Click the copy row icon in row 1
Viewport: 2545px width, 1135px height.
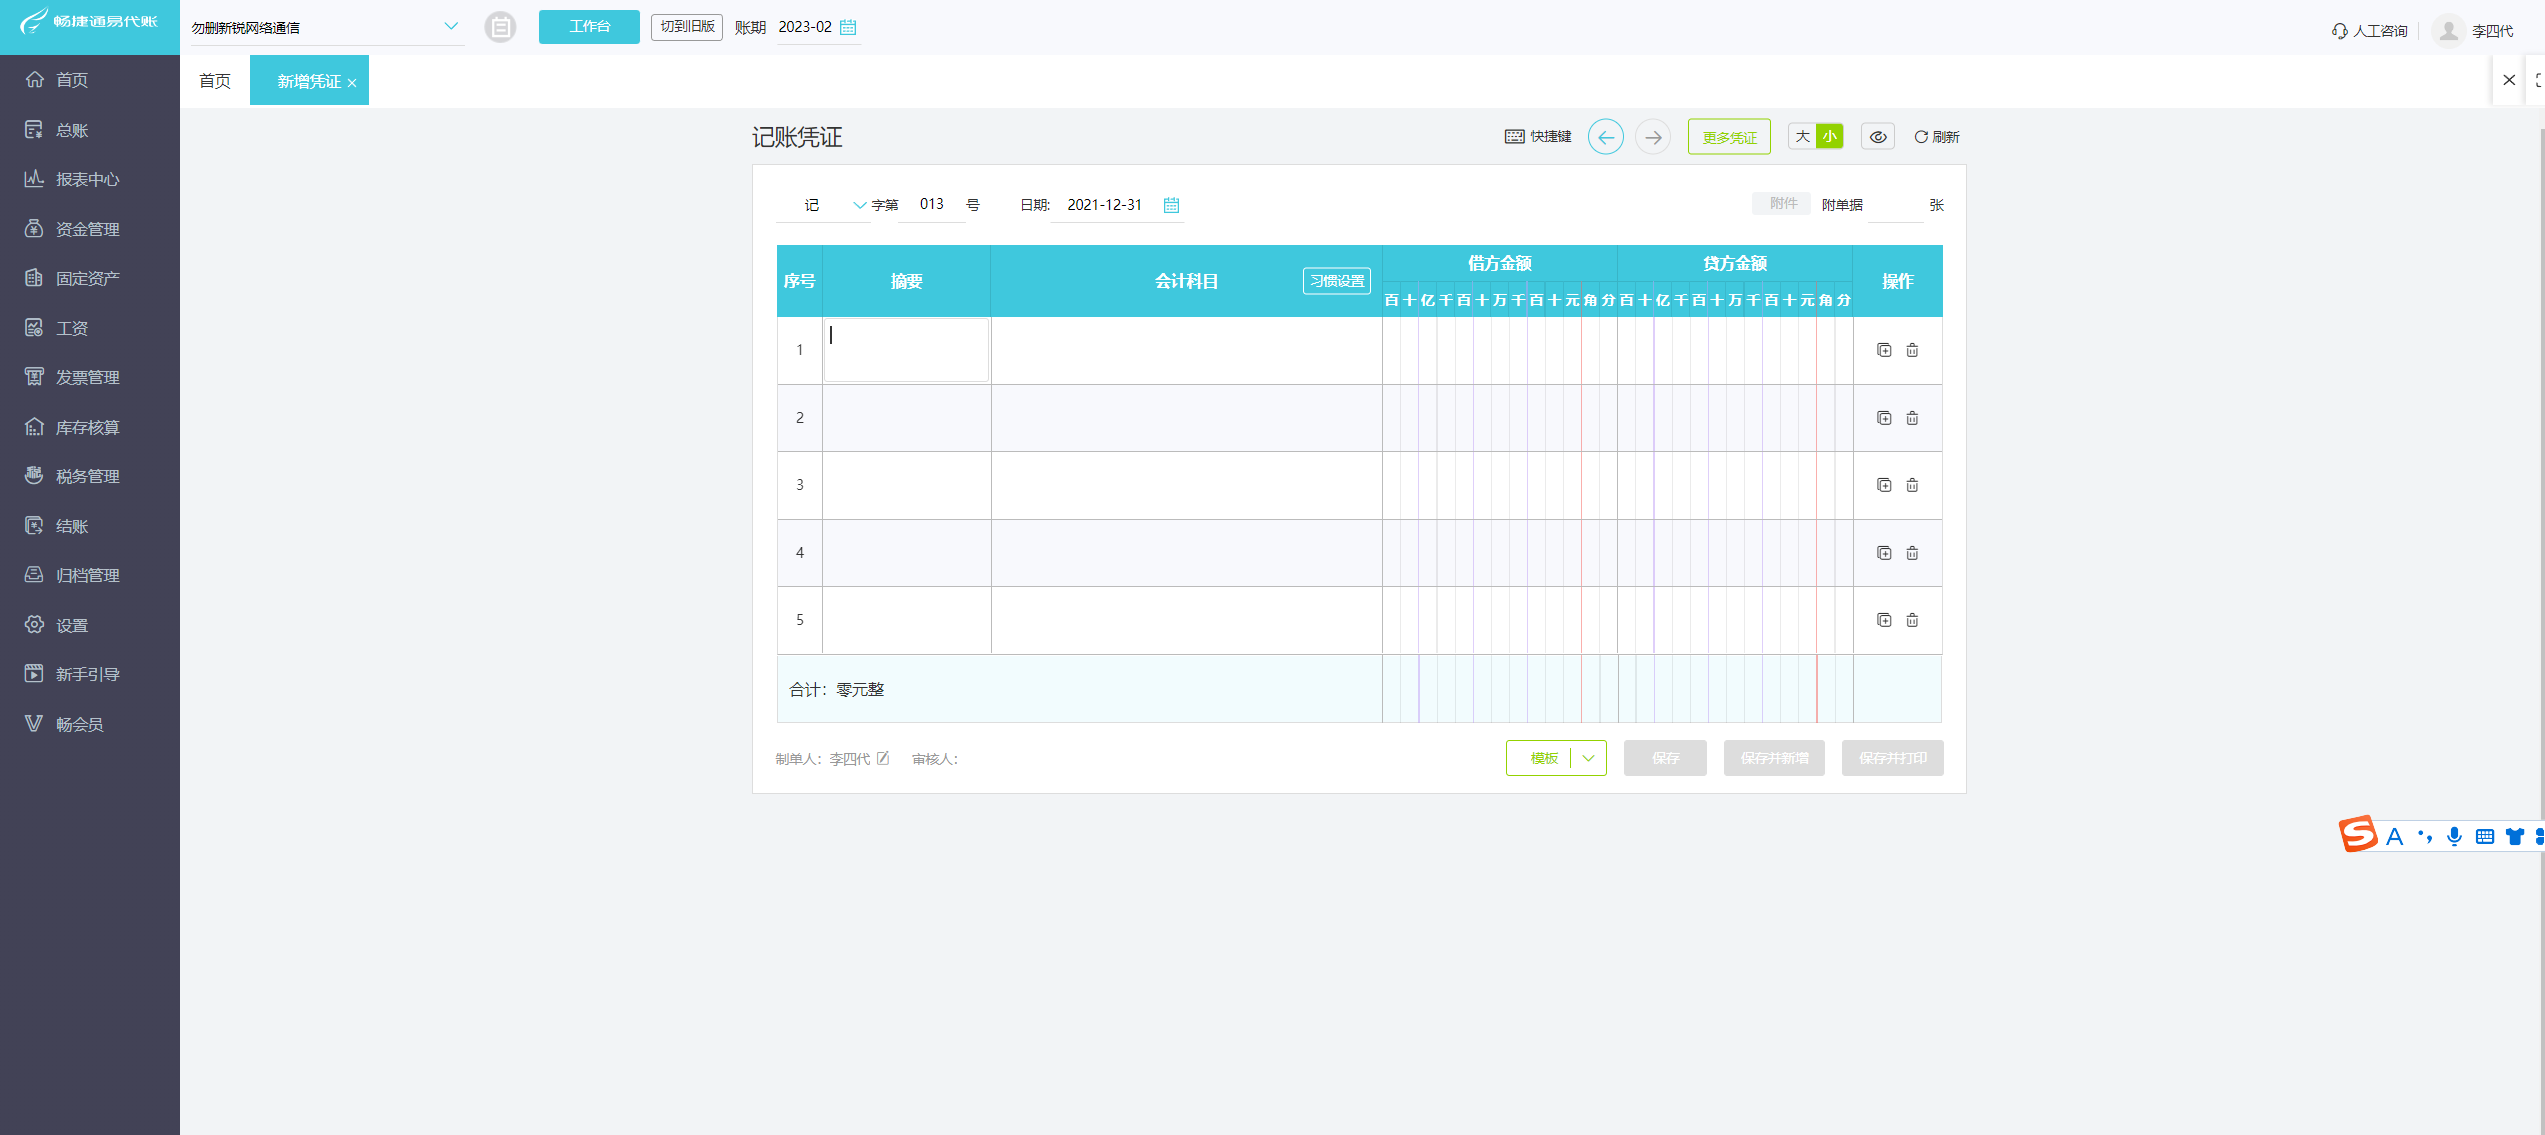[1883, 349]
